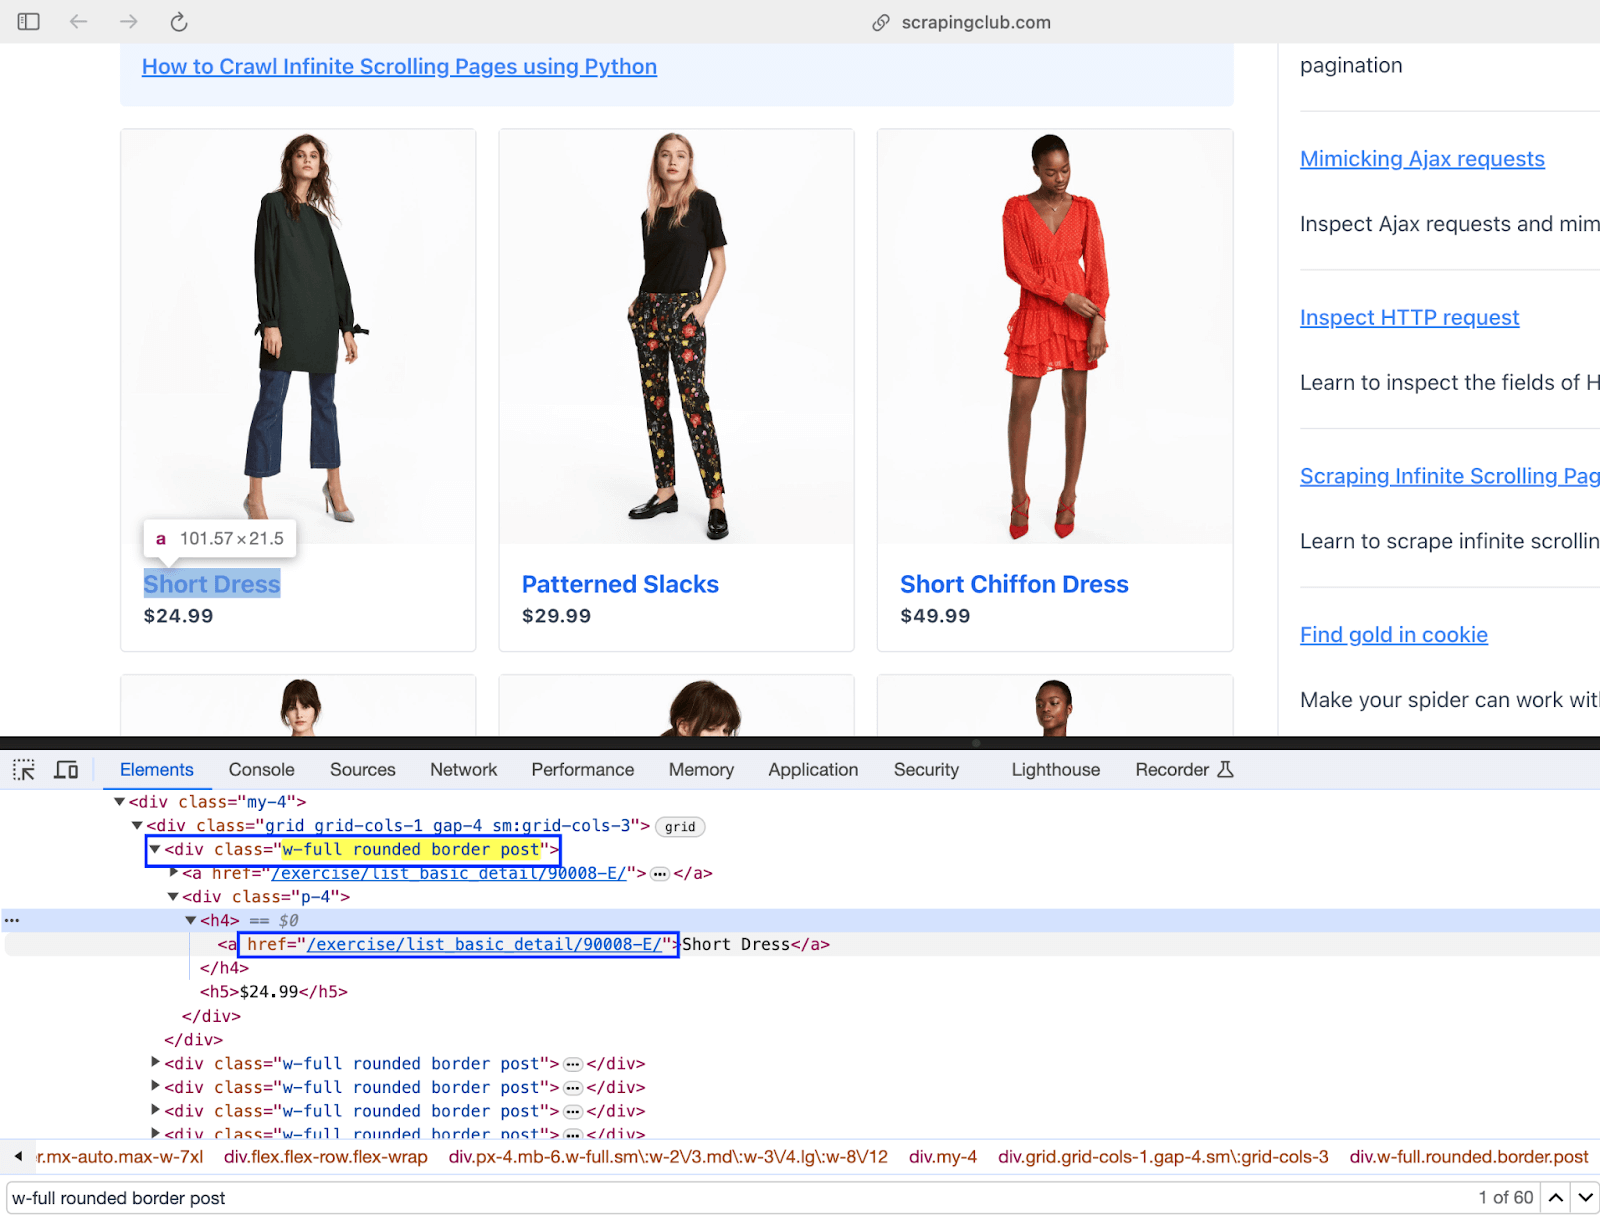Click the sidebar toggle icon top left
The image size is (1600, 1215).
point(28,21)
